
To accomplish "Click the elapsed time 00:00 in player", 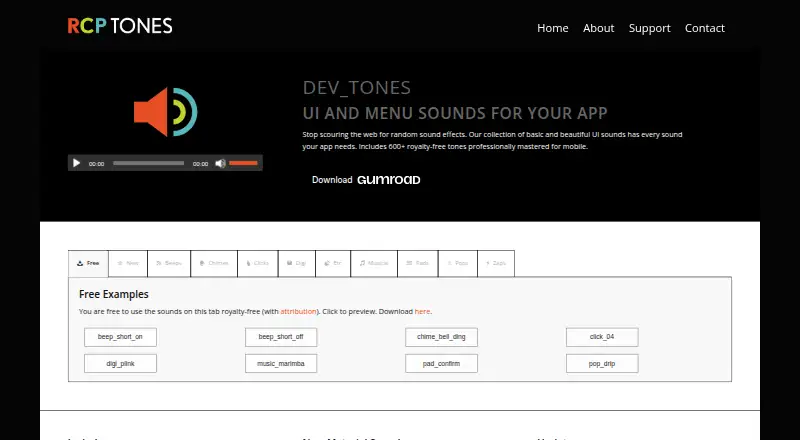I will pos(96,164).
